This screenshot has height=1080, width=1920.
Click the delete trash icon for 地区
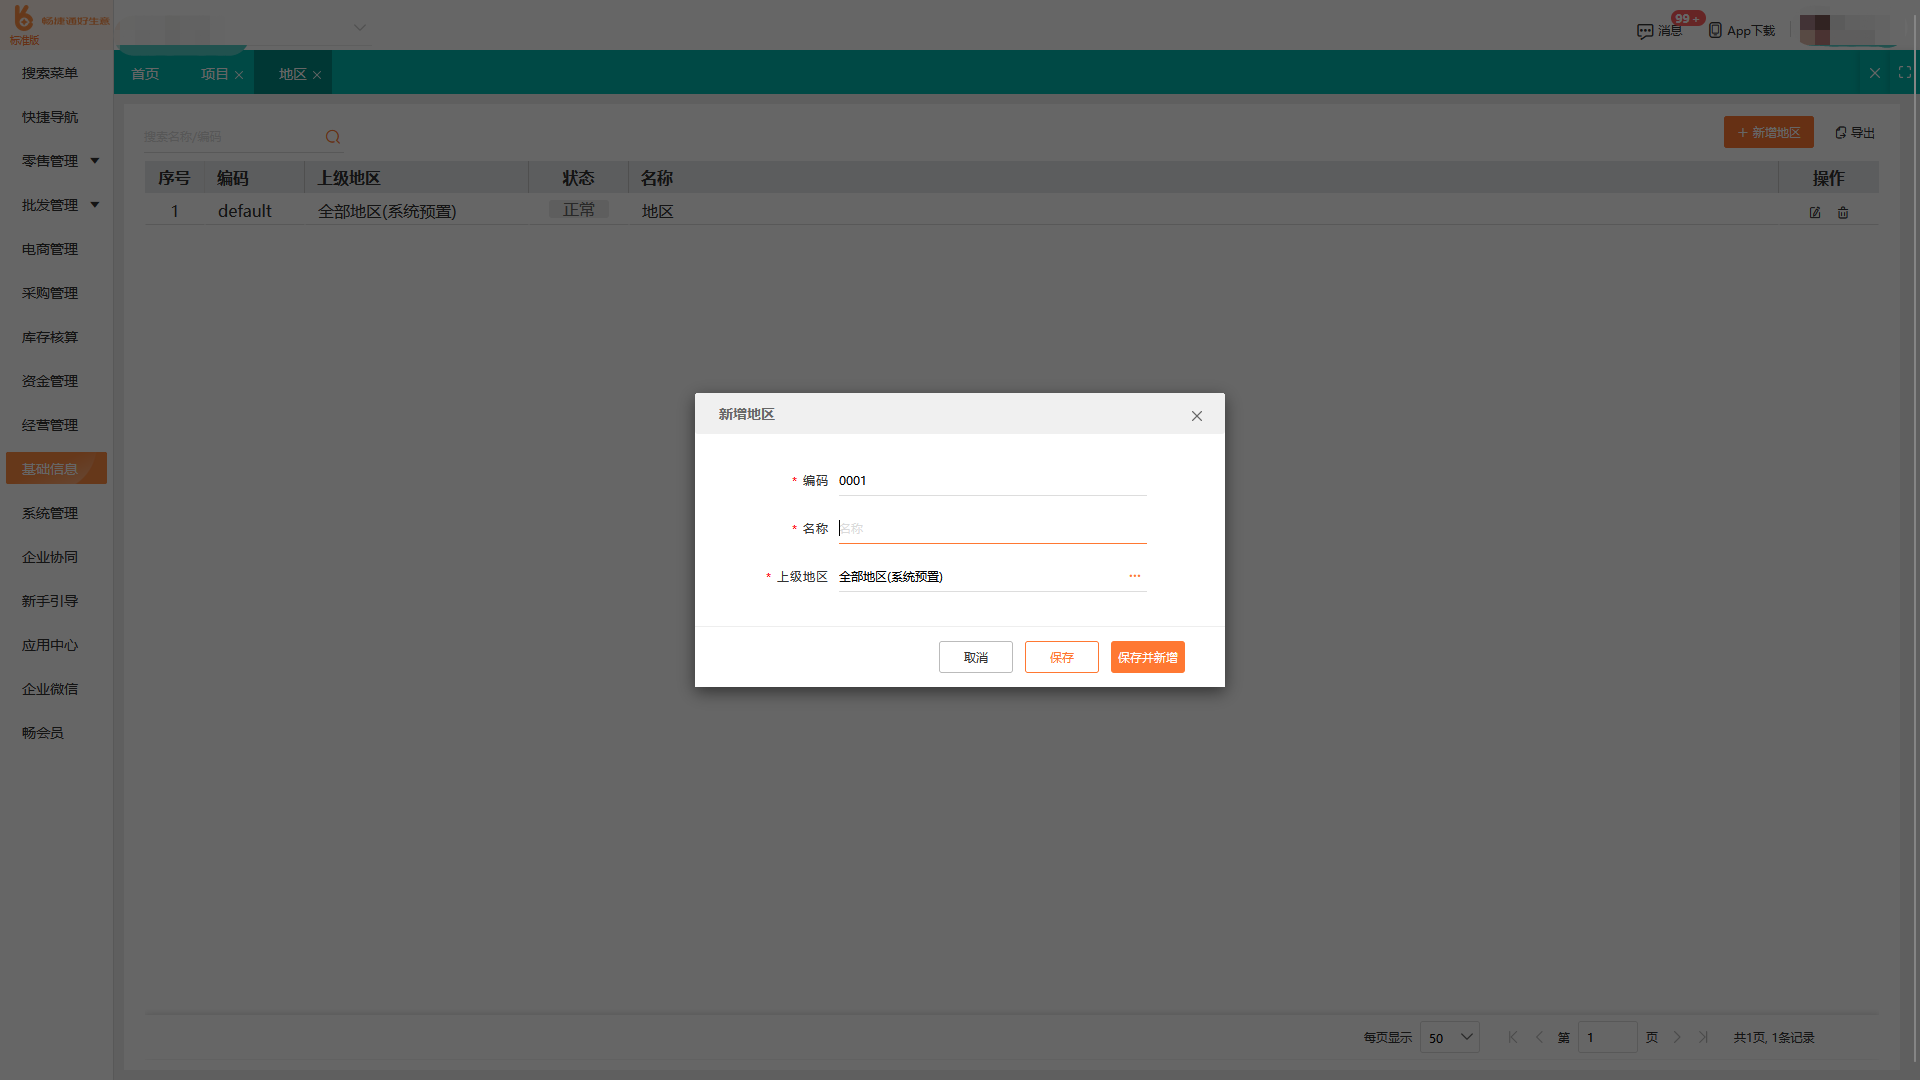(x=1842, y=212)
